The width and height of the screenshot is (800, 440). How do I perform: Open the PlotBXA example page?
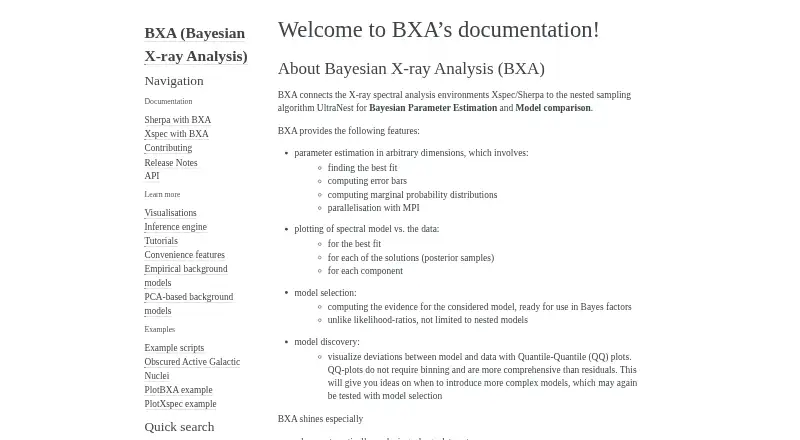[178, 390]
